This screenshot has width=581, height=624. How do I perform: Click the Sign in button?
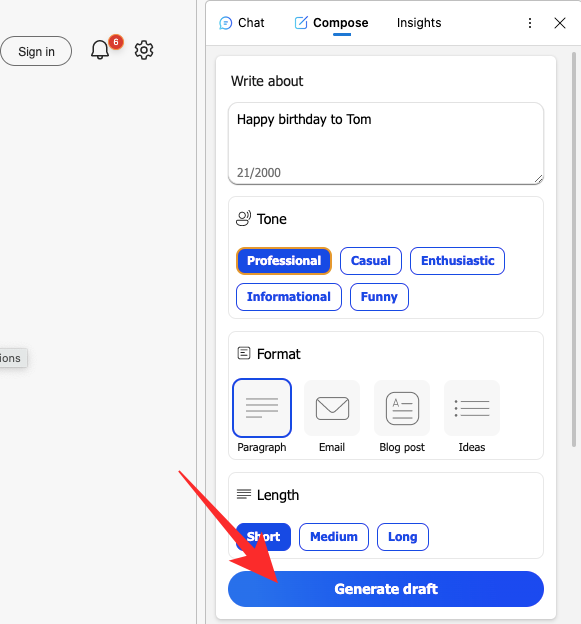point(36,51)
